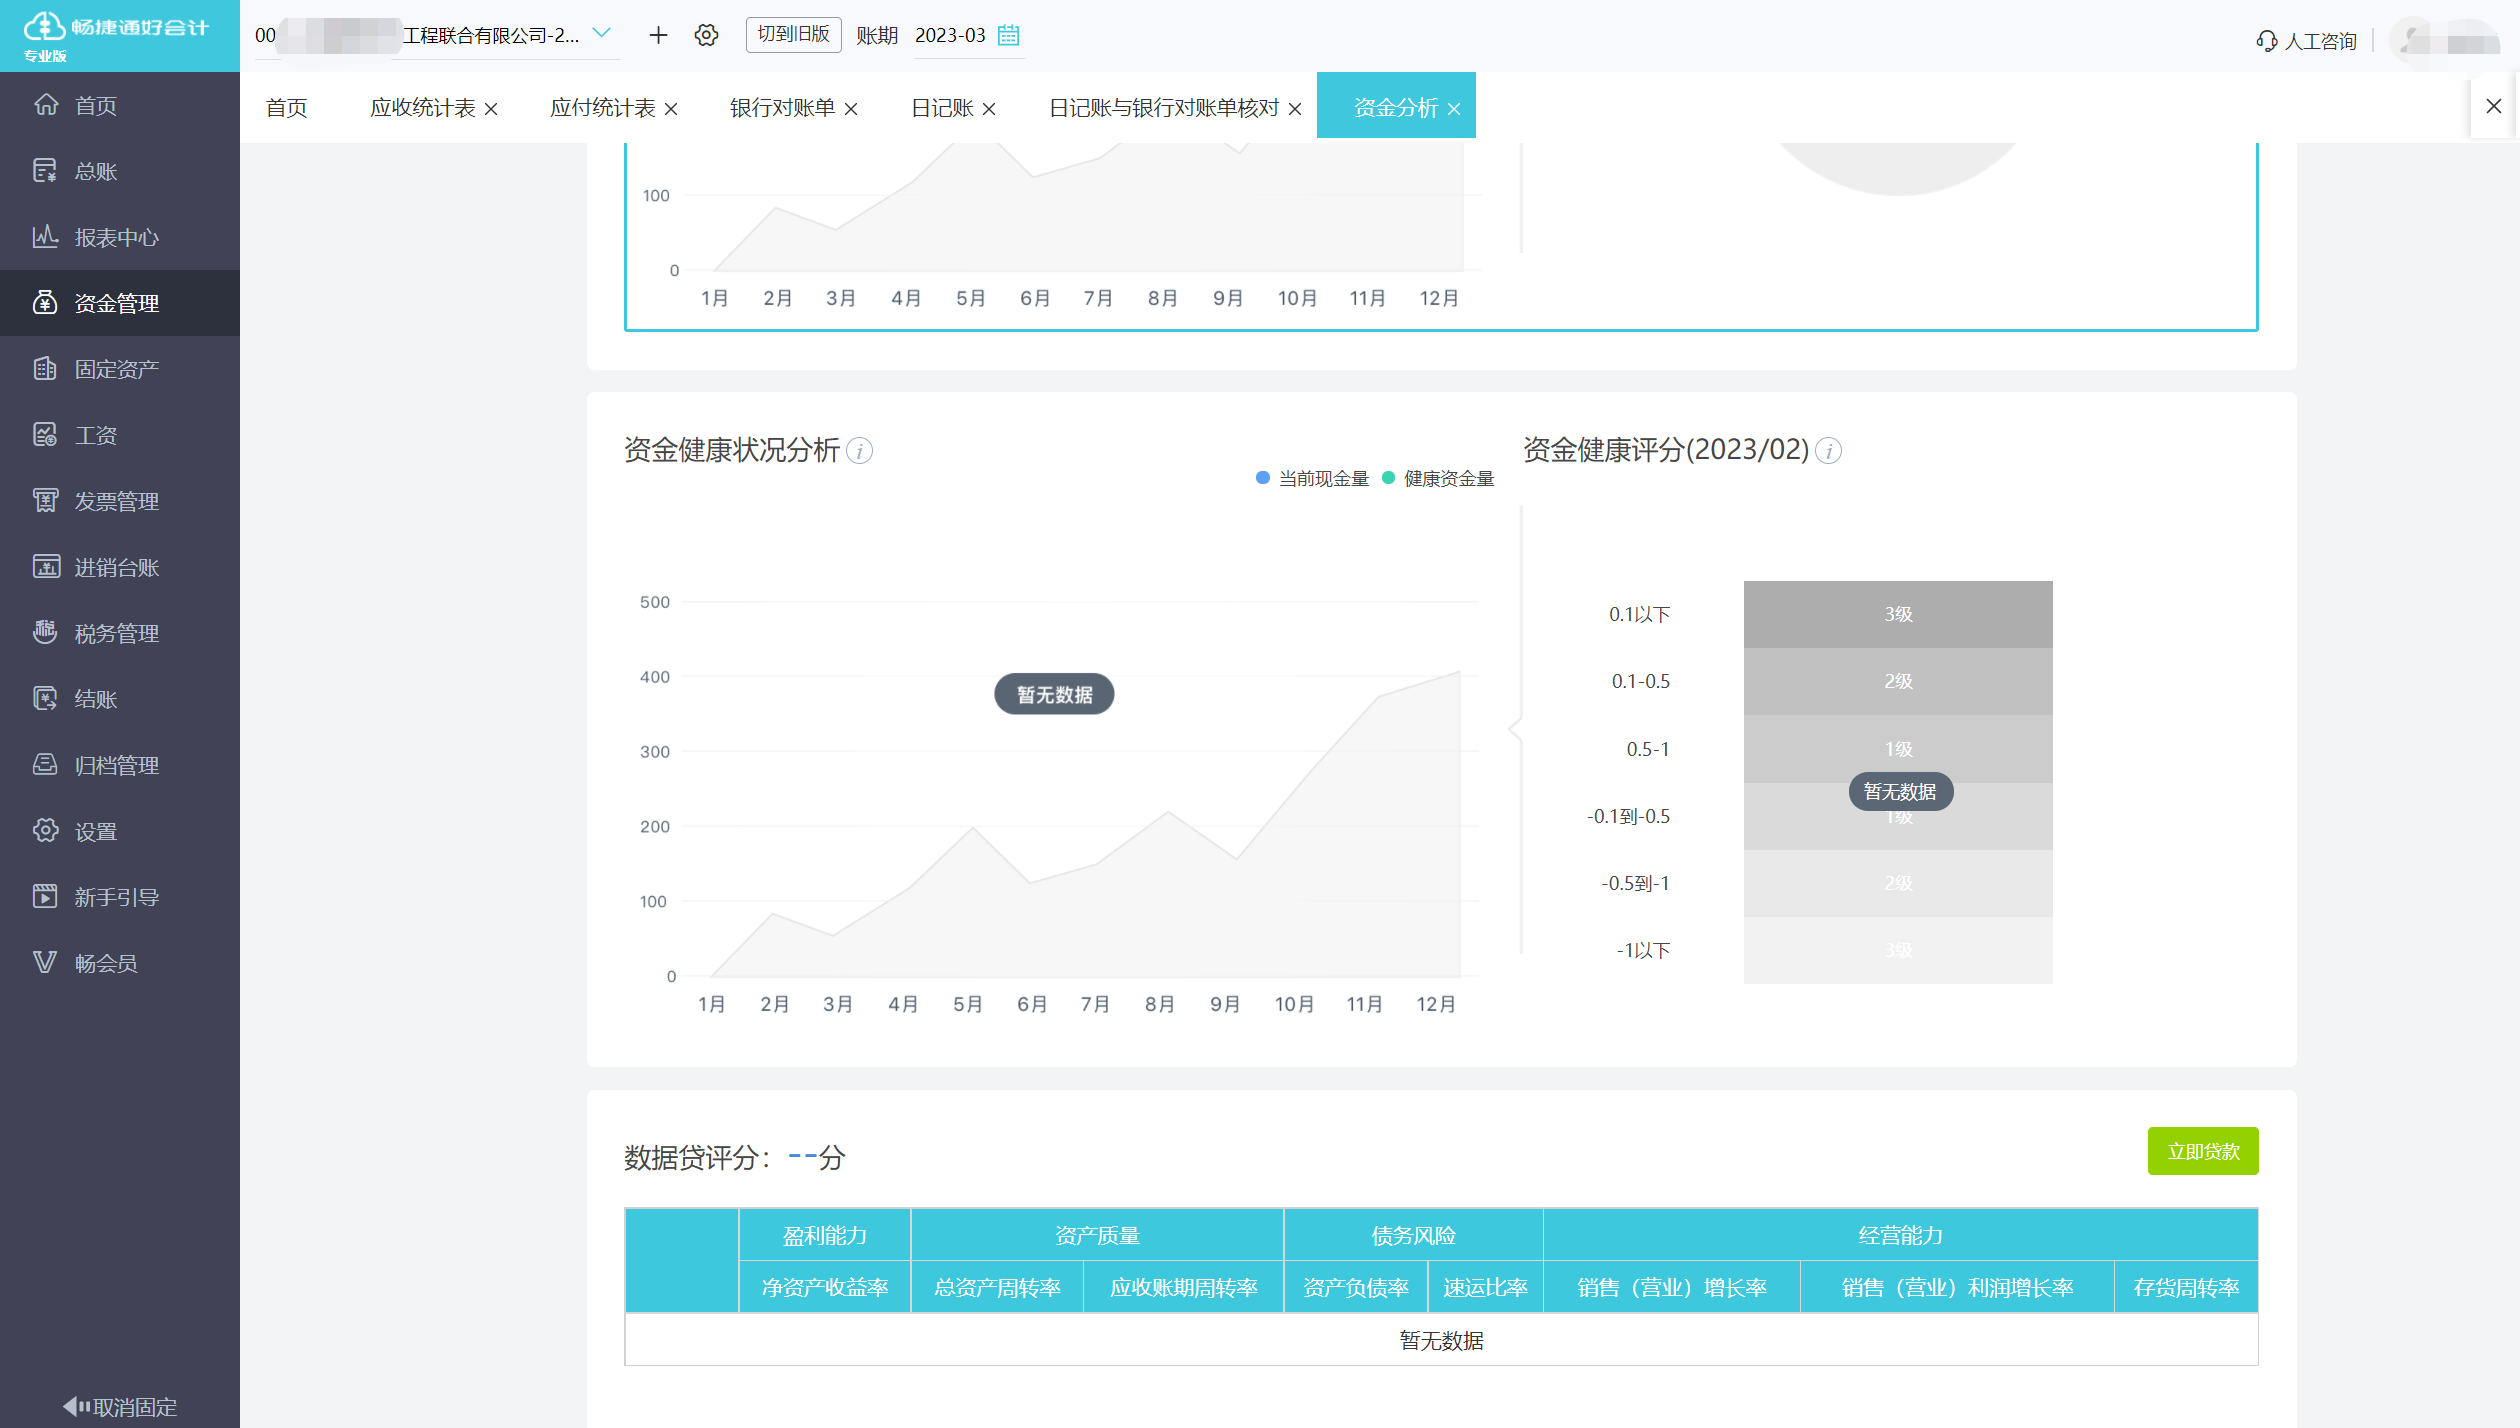
Task: Switch to 银行对账单 tab
Action: pyautogui.click(x=781, y=107)
